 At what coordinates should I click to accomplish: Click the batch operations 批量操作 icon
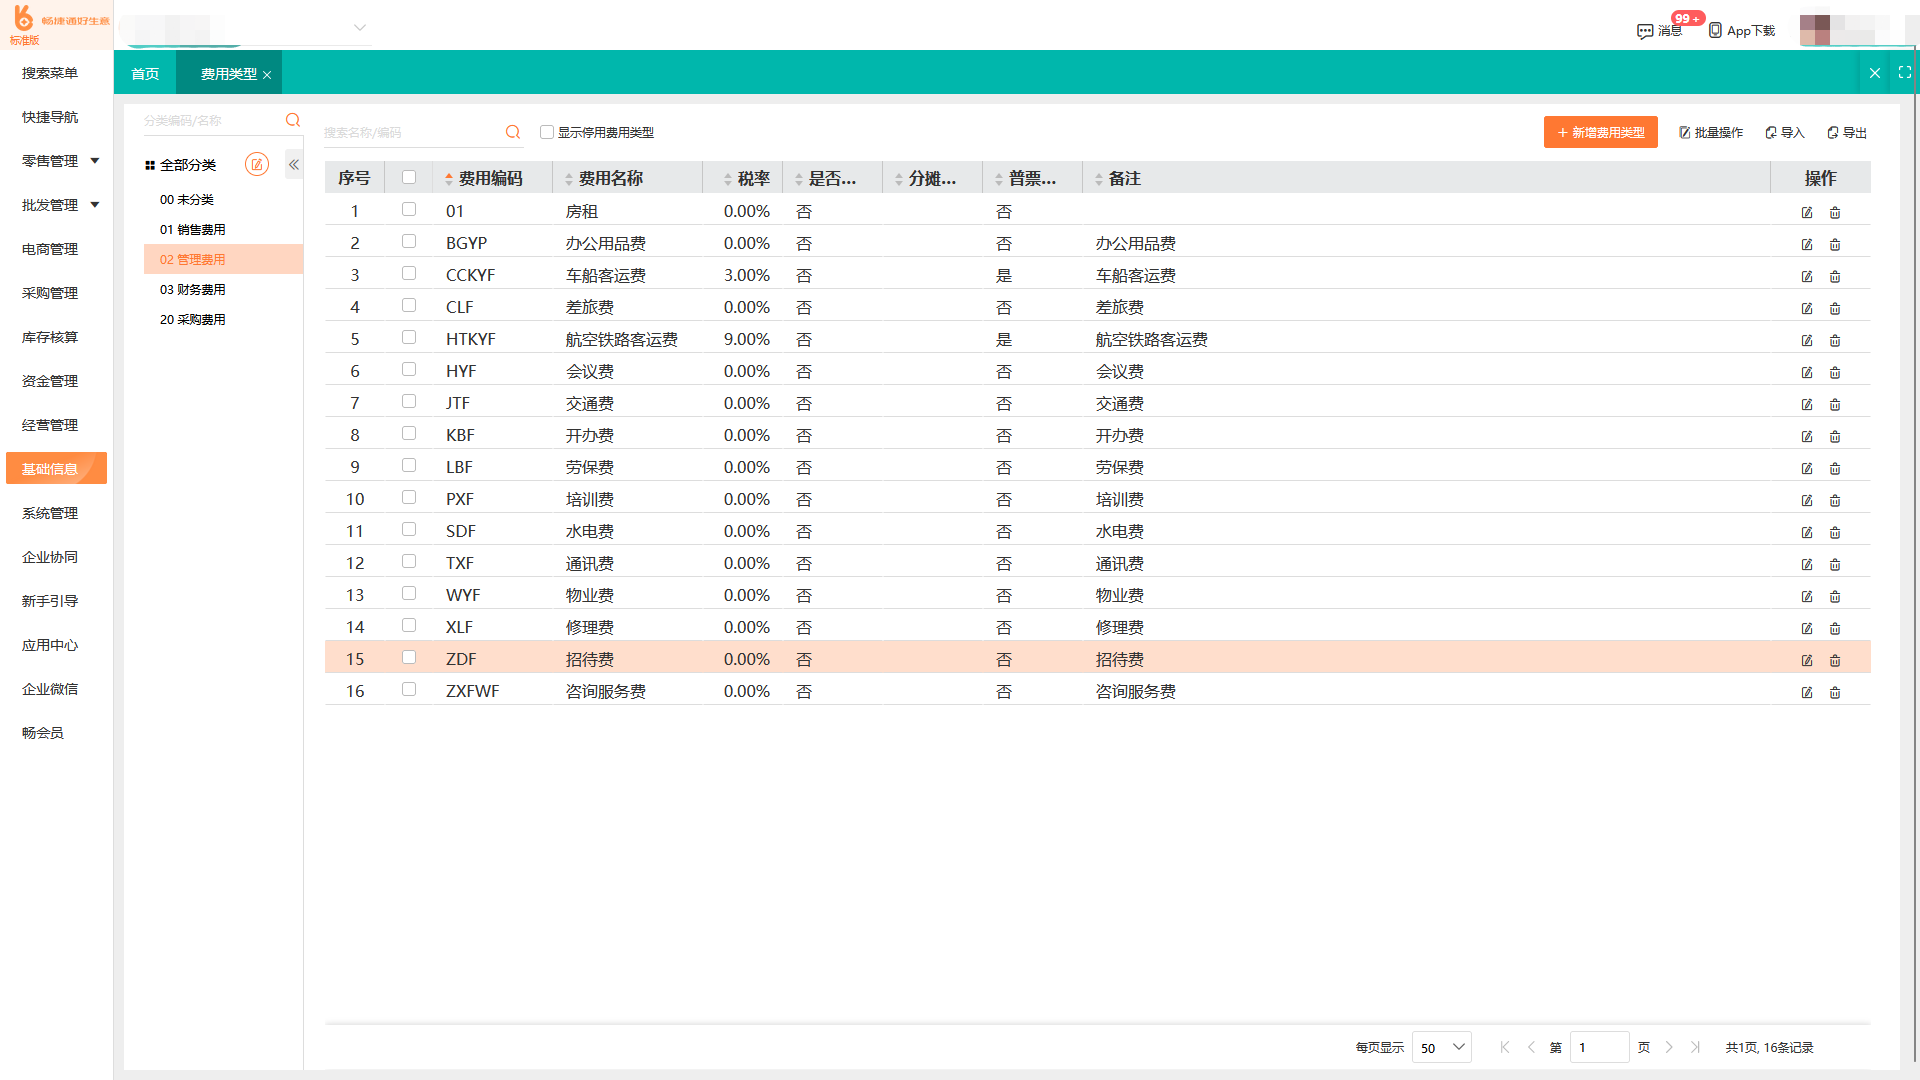[1710, 131]
